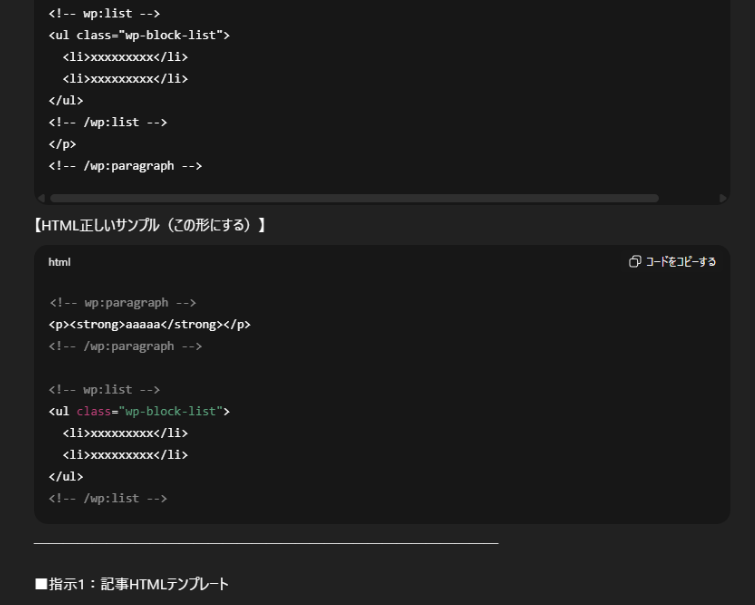Click the wp:list opening comment in lower block
This screenshot has width=755, height=605.
104,390
